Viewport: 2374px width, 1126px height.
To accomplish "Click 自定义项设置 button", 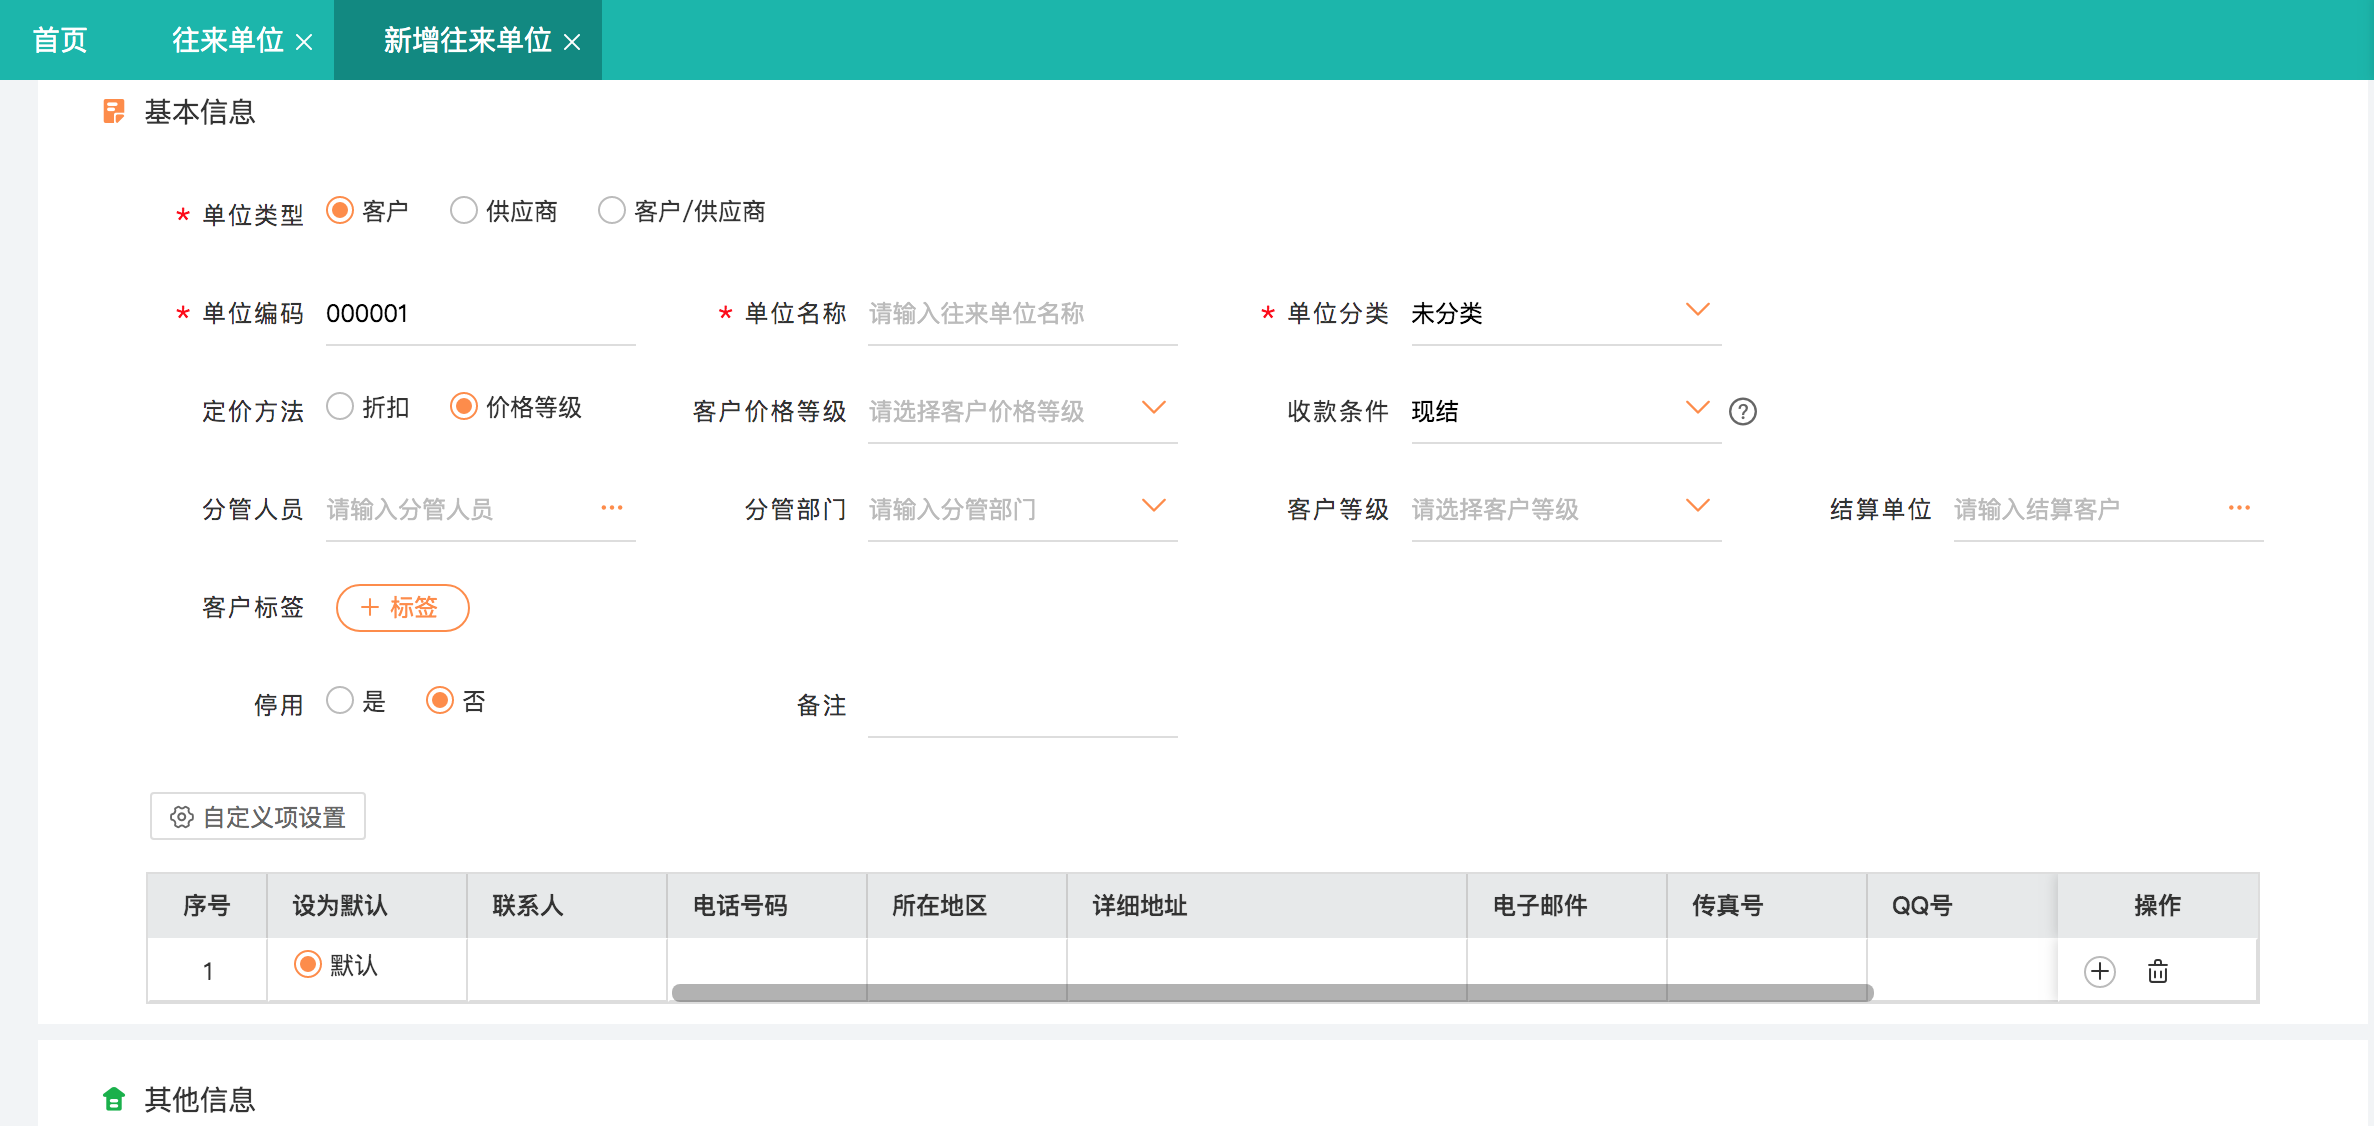I will [x=257, y=817].
